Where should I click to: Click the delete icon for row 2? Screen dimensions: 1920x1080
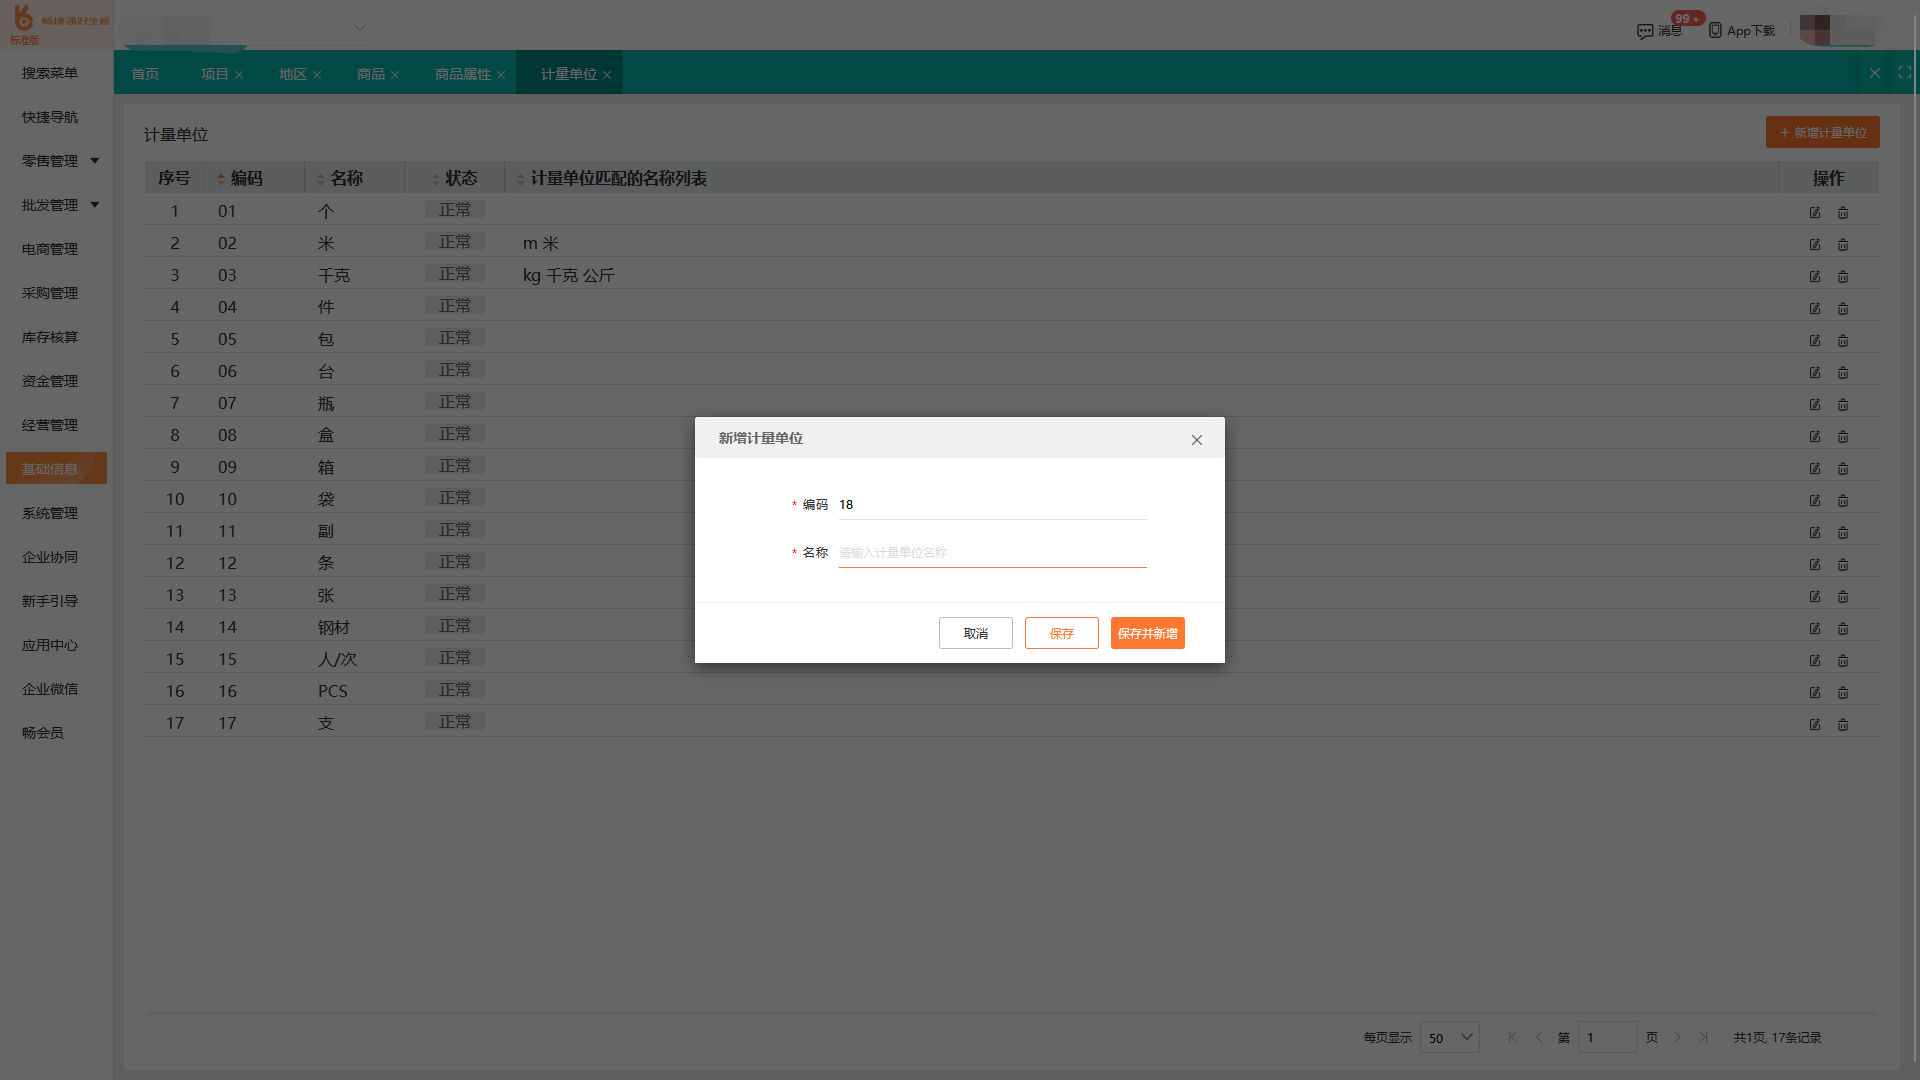pyautogui.click(x=1844, y=244)
